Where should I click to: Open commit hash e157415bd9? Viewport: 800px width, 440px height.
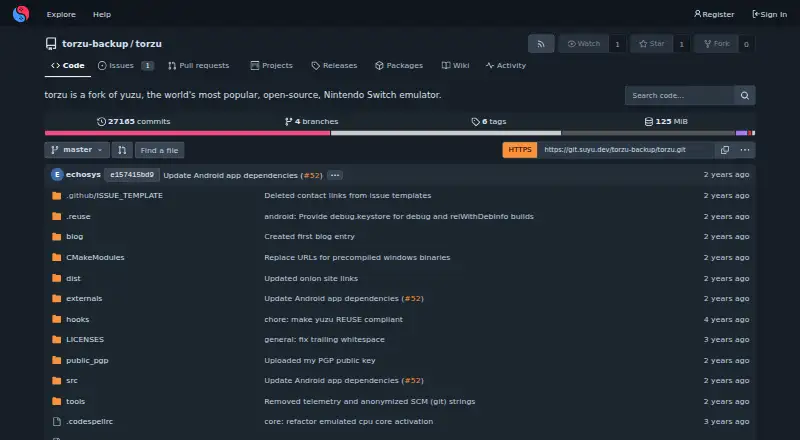click(132, 175)
